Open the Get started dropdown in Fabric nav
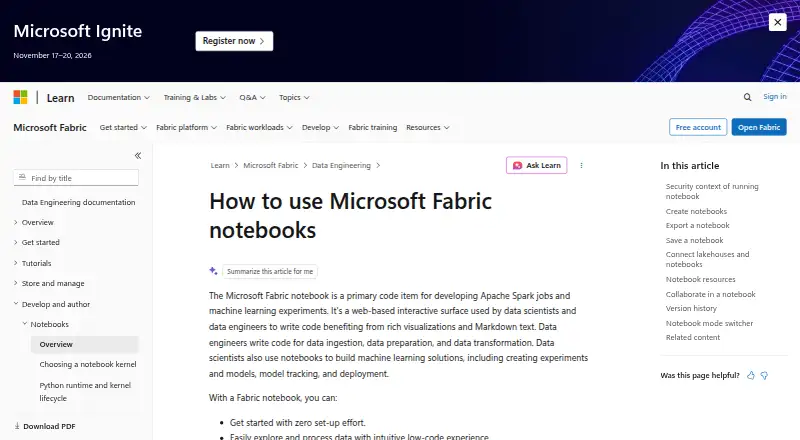Screen dimensions: 800x440 (x=123, y=127)
